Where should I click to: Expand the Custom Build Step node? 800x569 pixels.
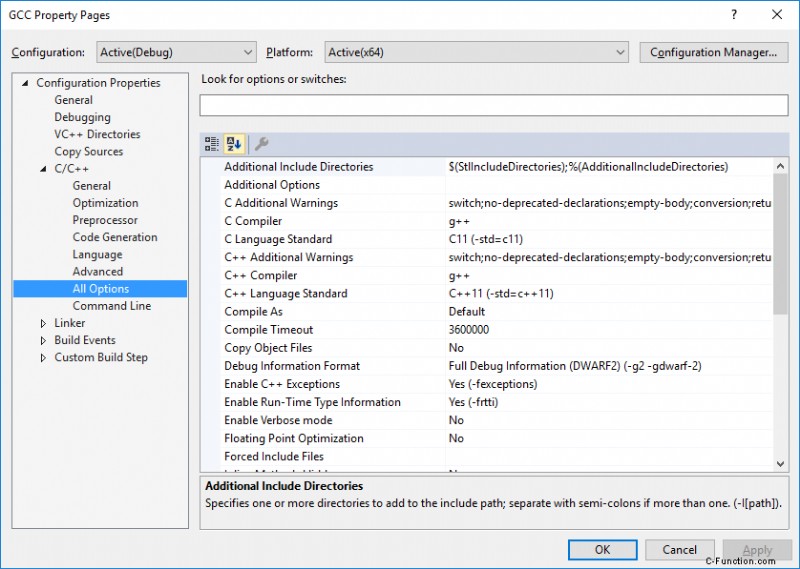(x=43, y=358)
